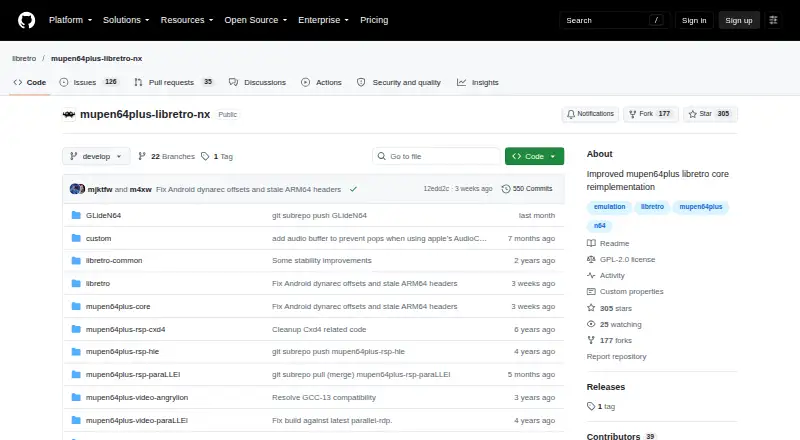Click the folder icon for GLideN64
800x440 pixels.
pos(76,215)
